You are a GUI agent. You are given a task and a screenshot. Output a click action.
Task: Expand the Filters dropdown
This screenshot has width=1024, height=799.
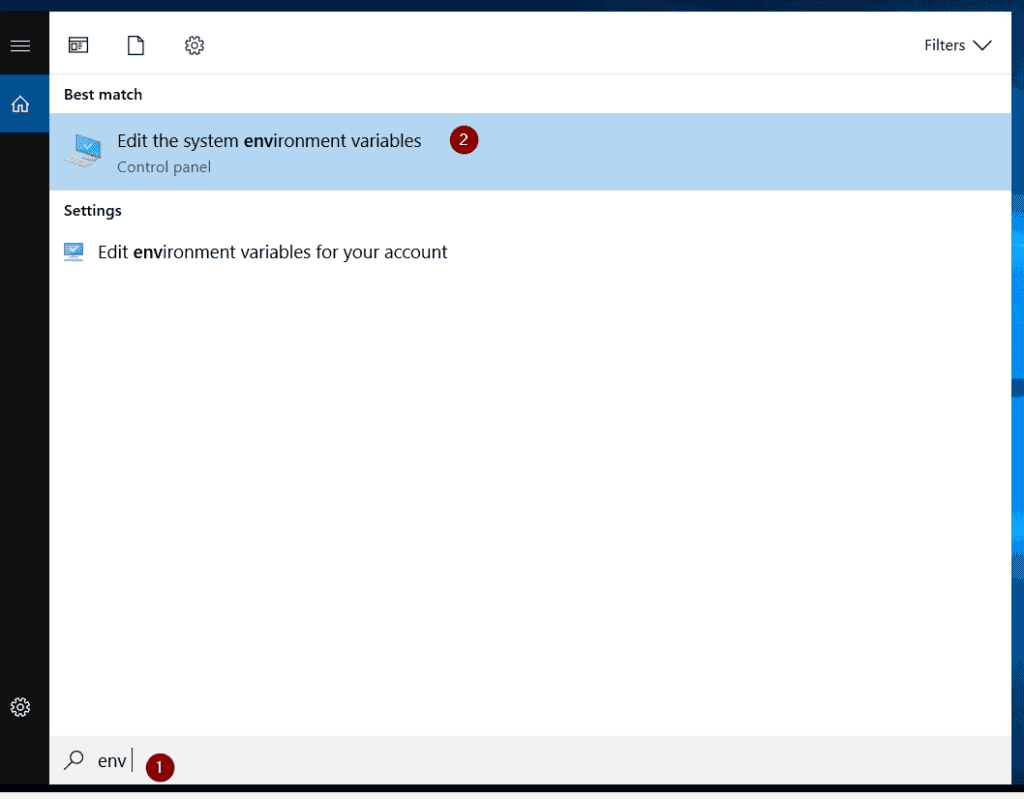(984, 45)
